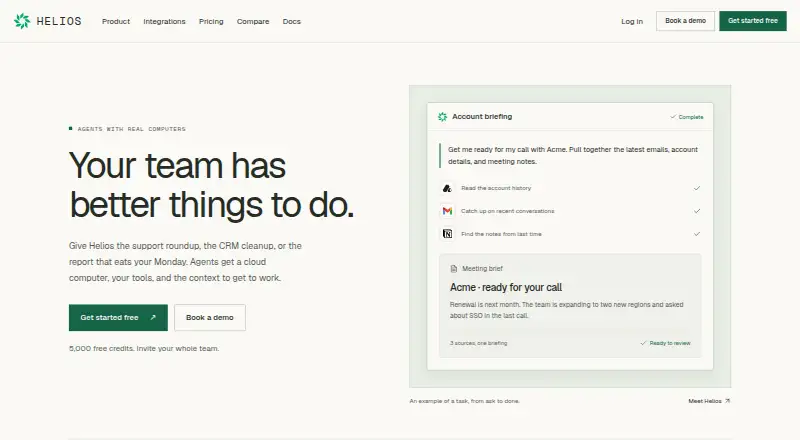Click the Gmail icon for recent conversations

coord(447,211)
